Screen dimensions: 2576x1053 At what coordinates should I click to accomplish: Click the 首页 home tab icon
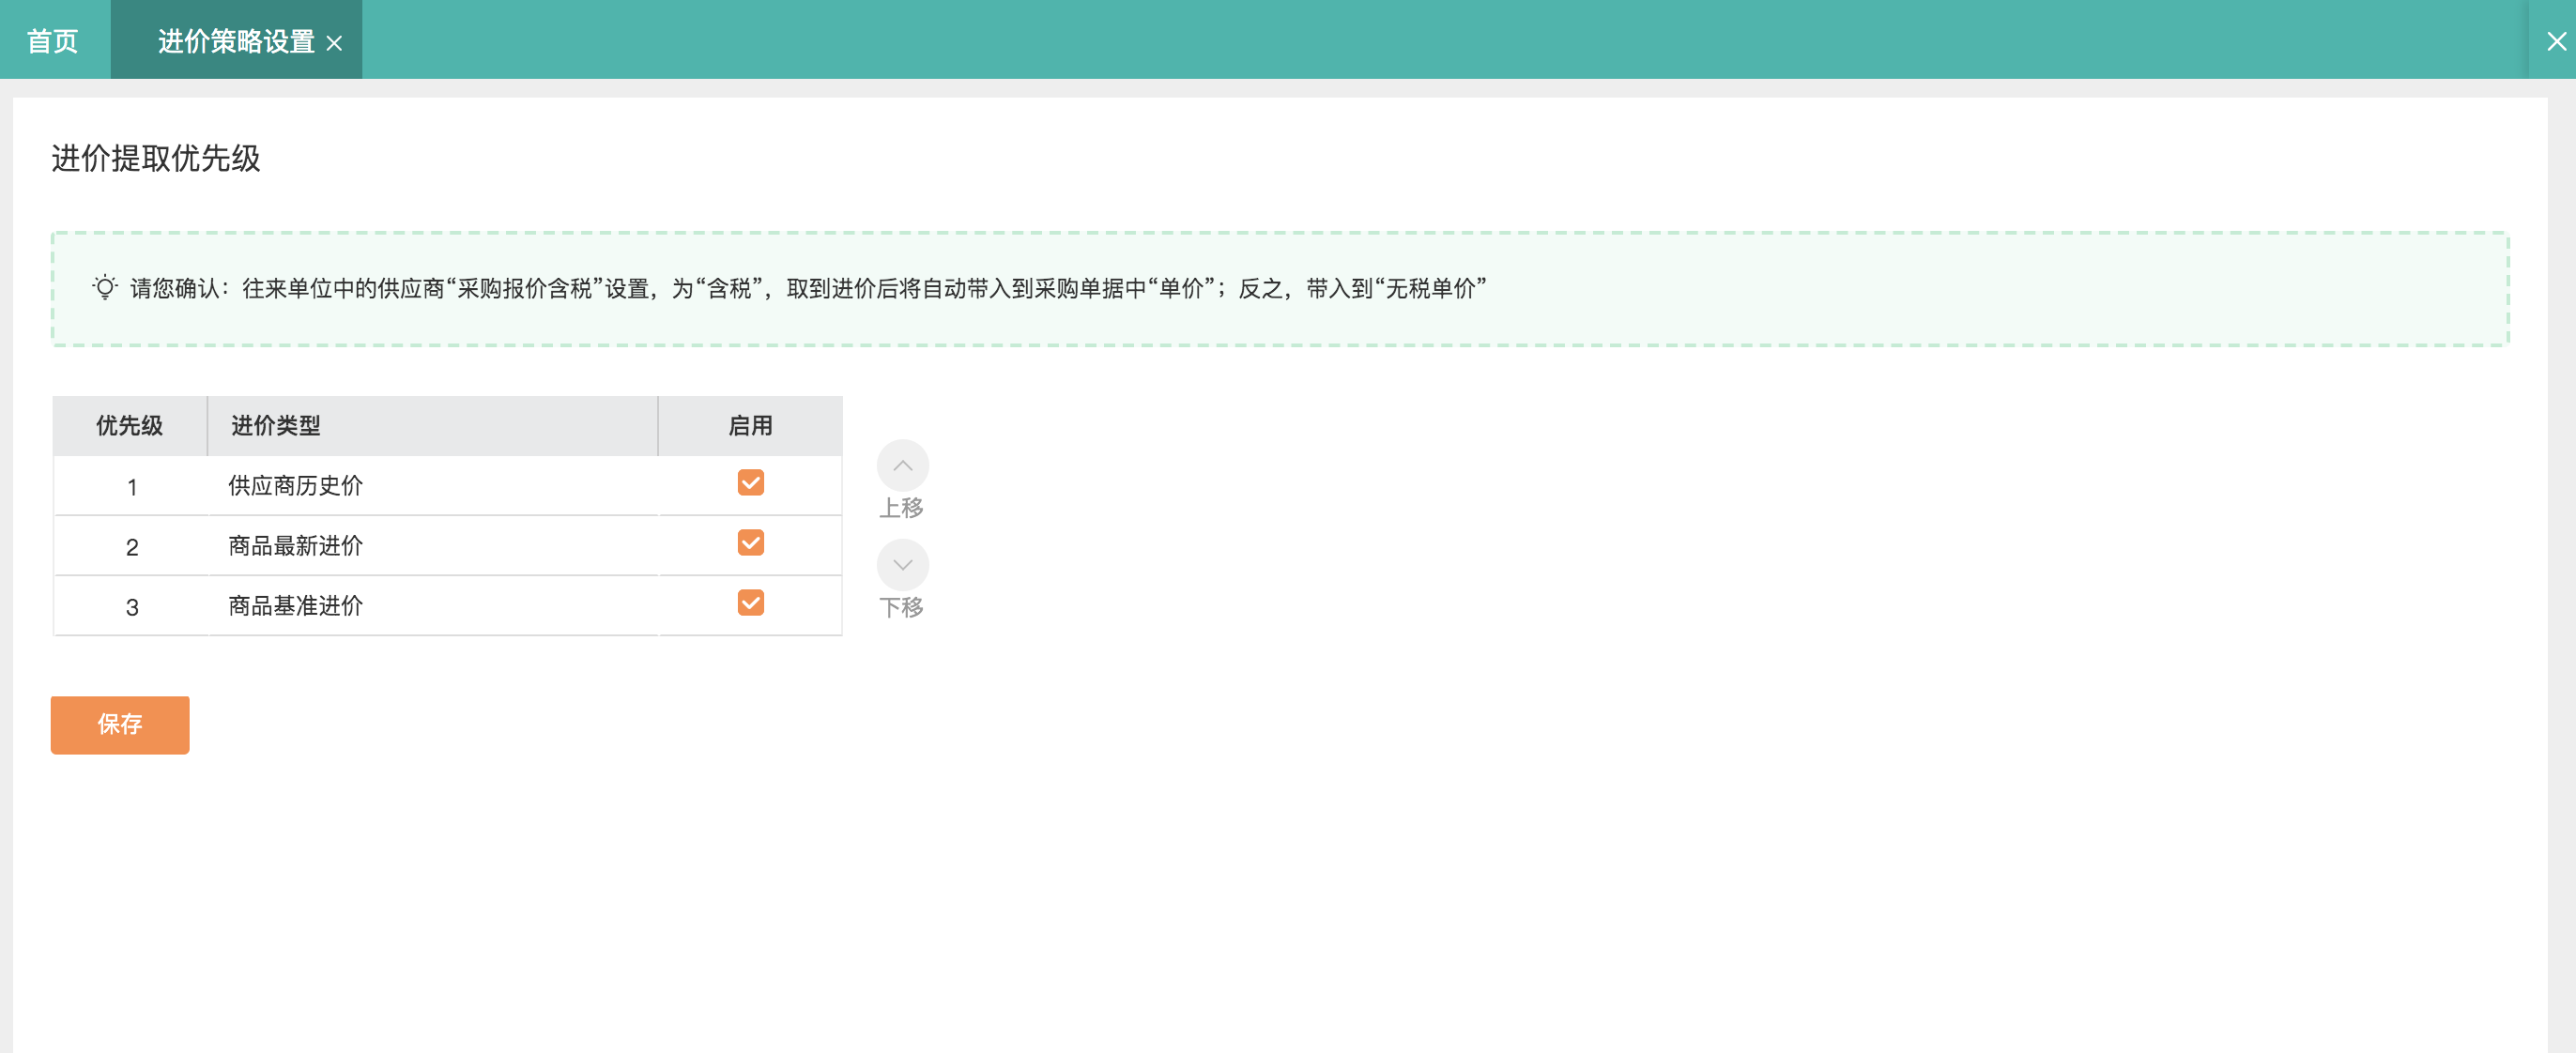(x=56, y=43)
